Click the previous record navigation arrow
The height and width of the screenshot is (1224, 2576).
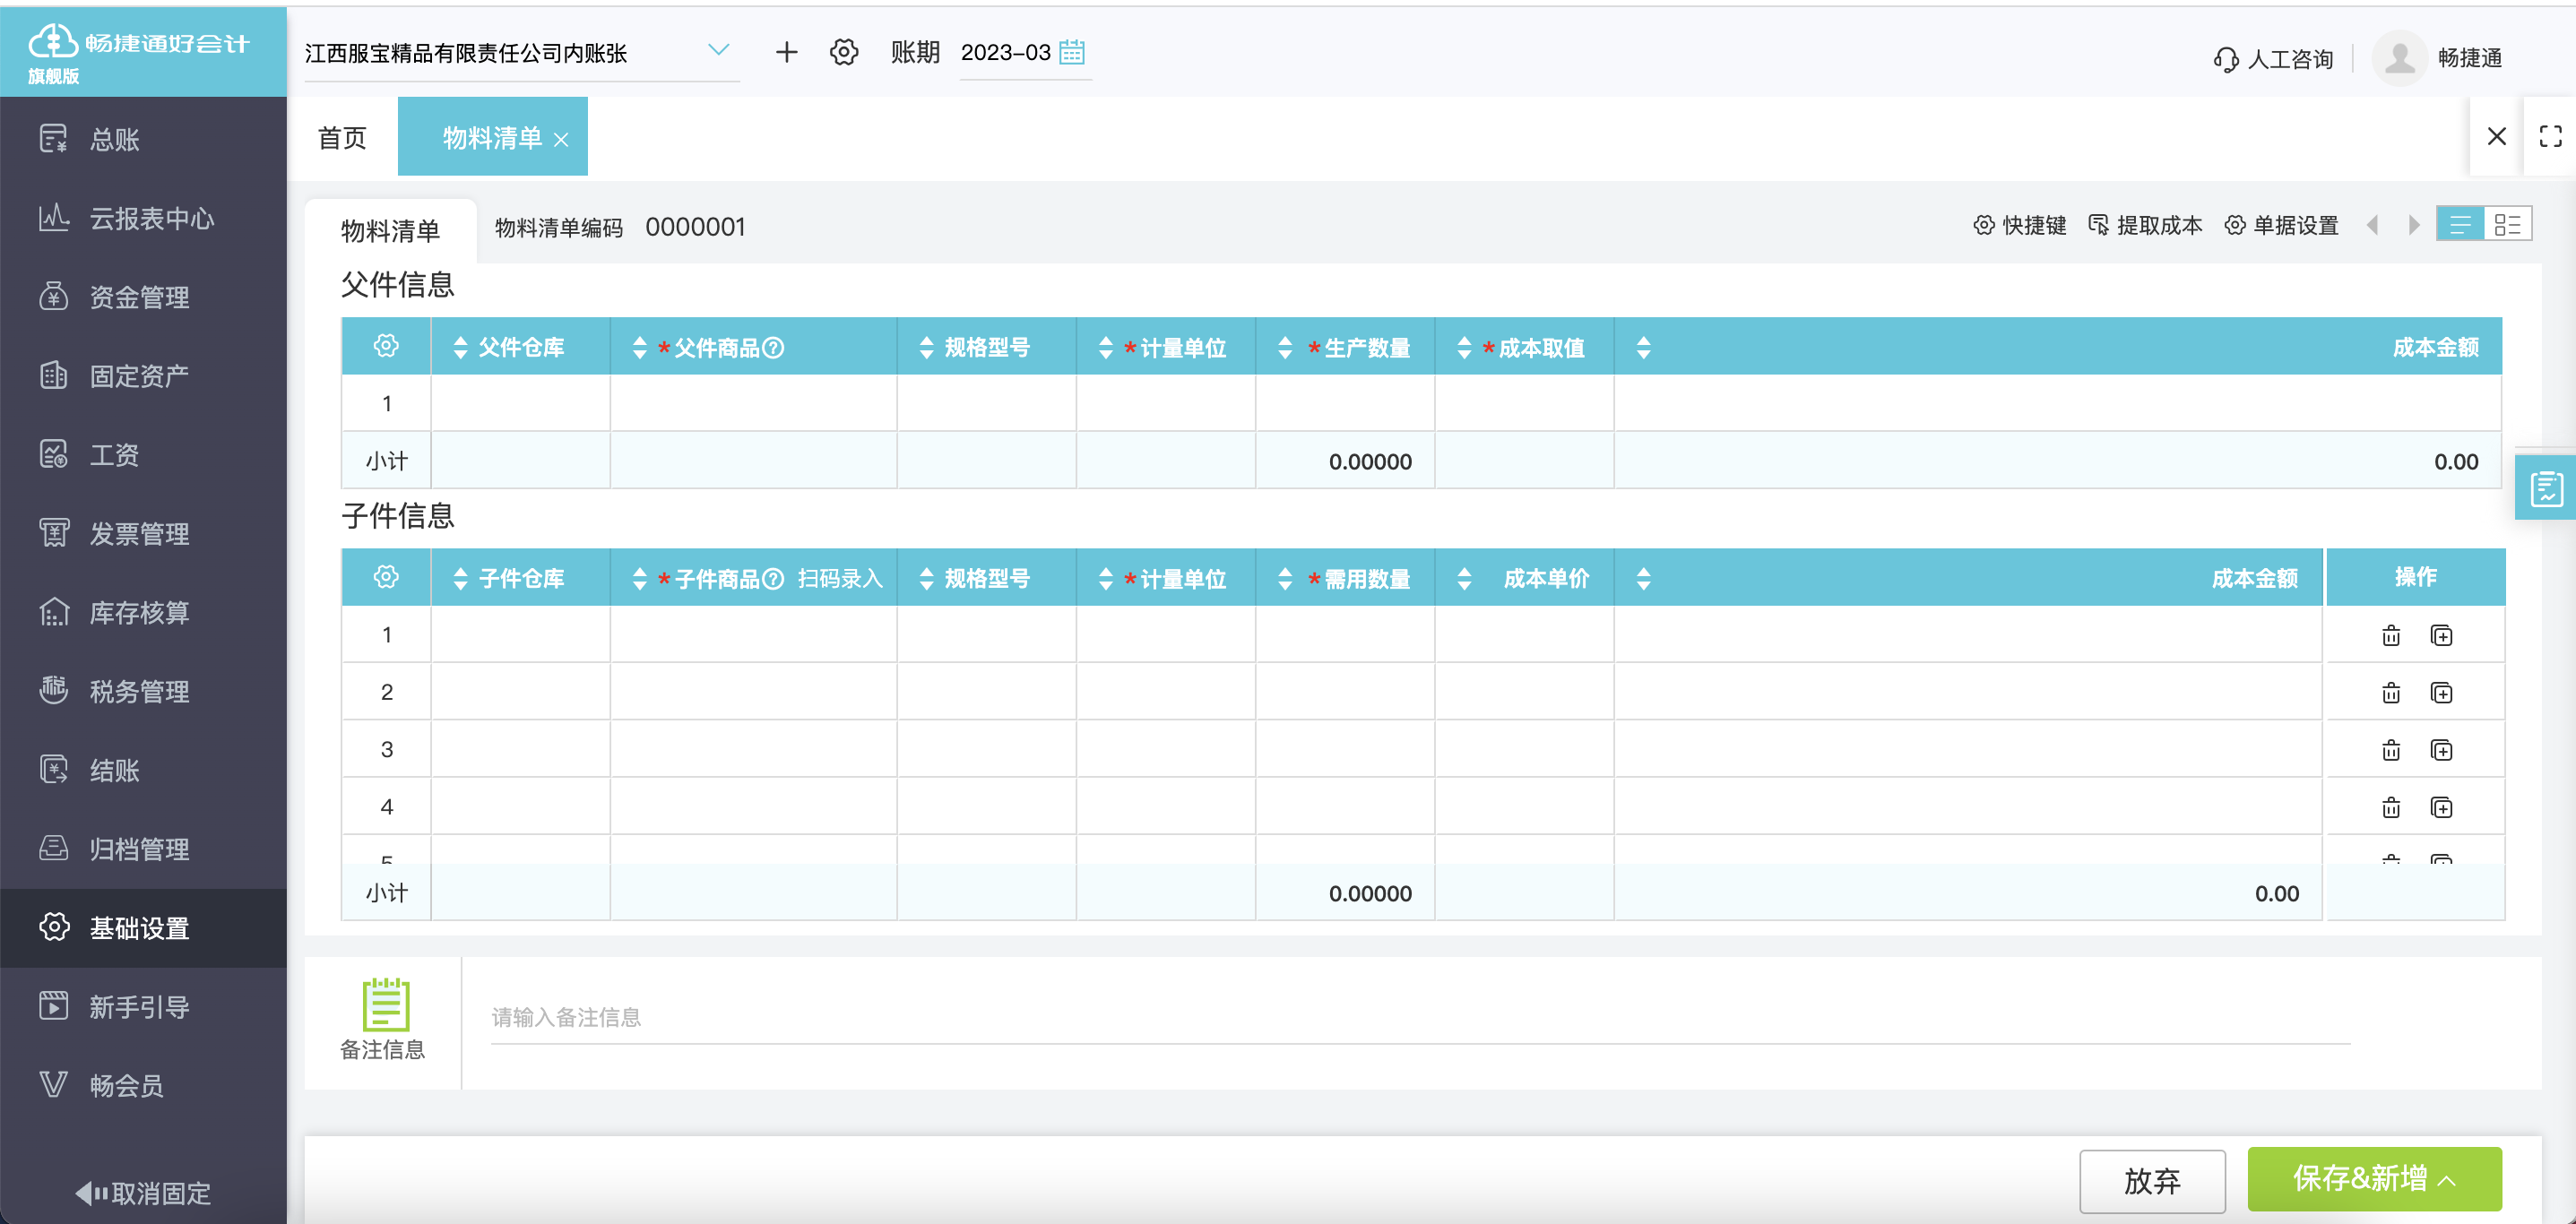[x=2373, y=227]
